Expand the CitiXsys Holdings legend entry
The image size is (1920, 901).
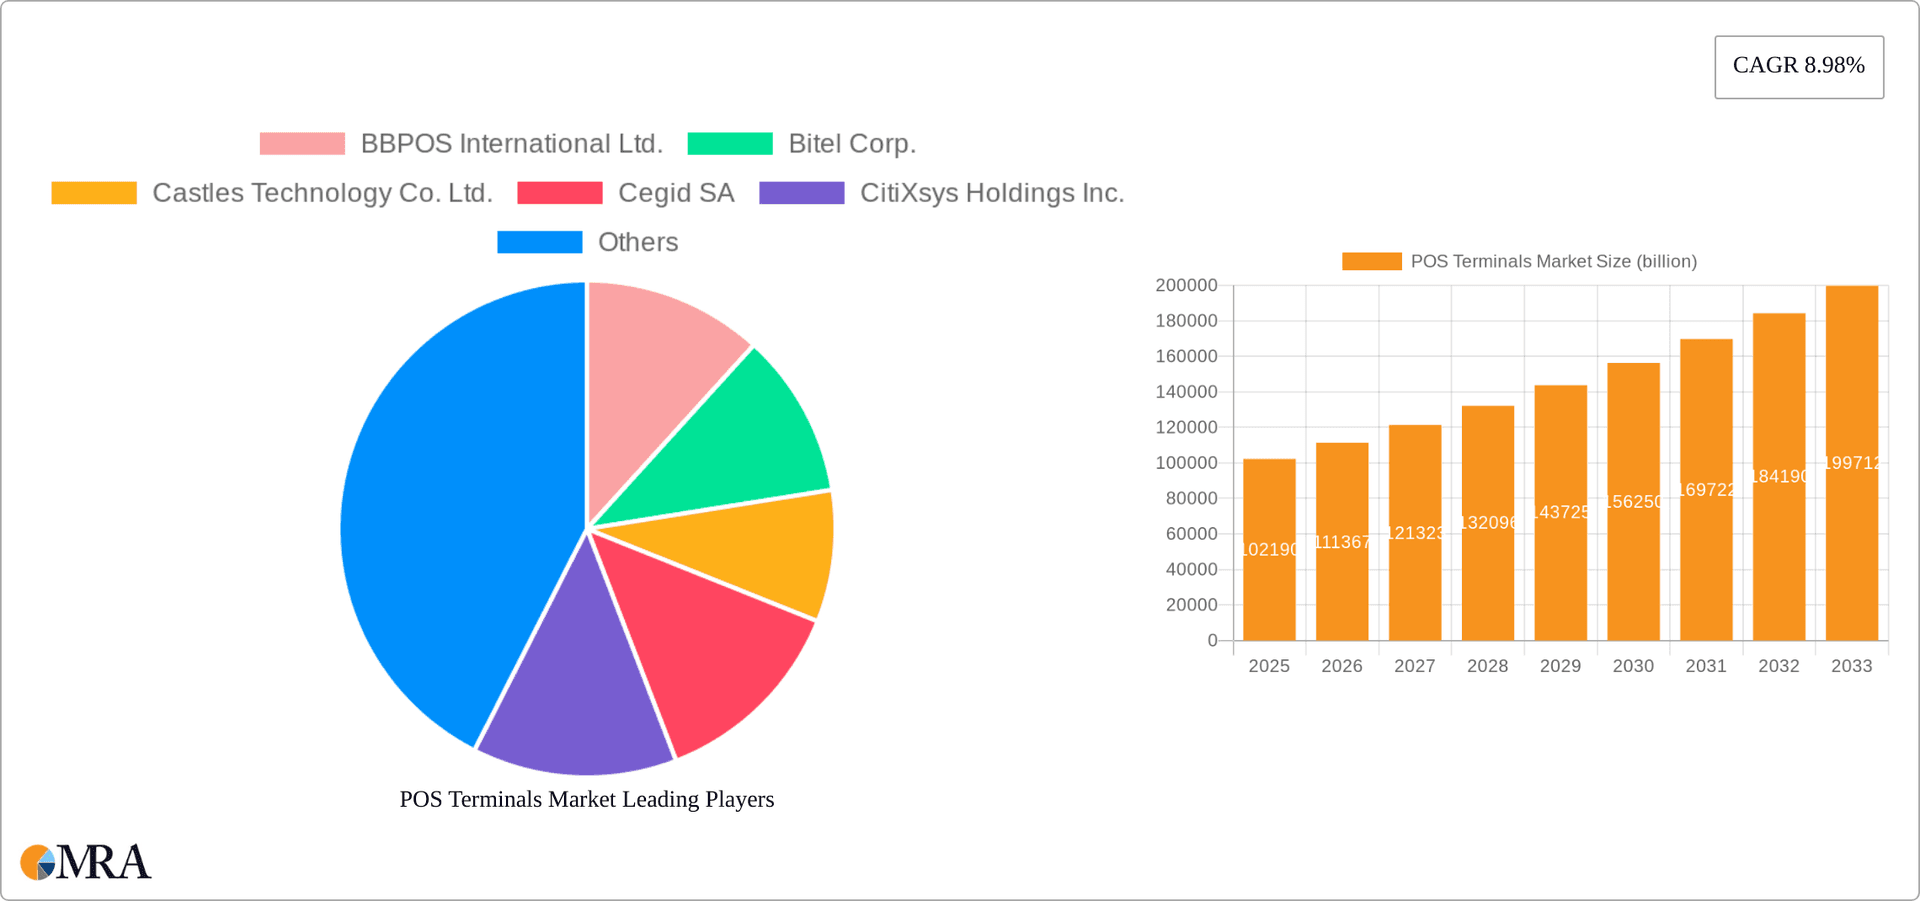(x=993, y=192)
